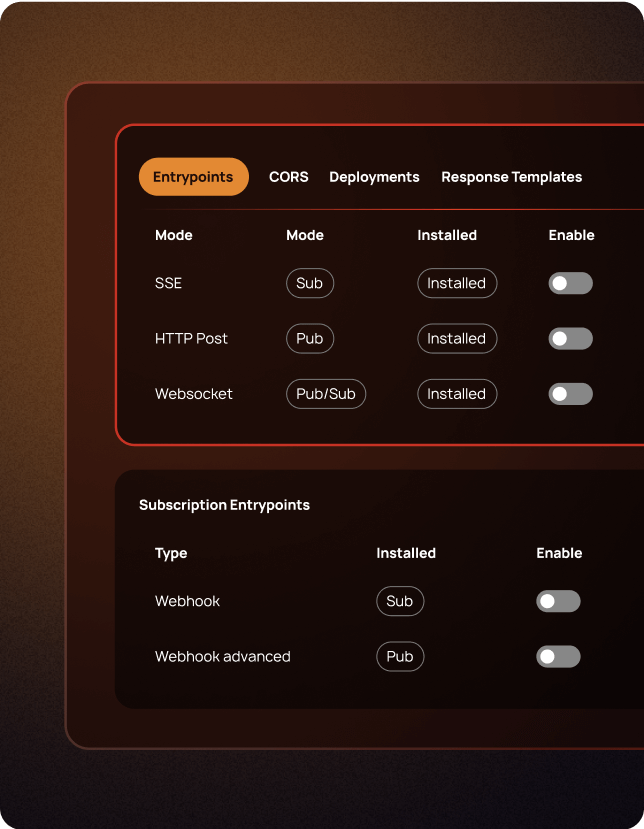The height and width of the screenshot is (829, 644).
Task: Click the Sub badge for SSE
Action: [x=309, y=283]
